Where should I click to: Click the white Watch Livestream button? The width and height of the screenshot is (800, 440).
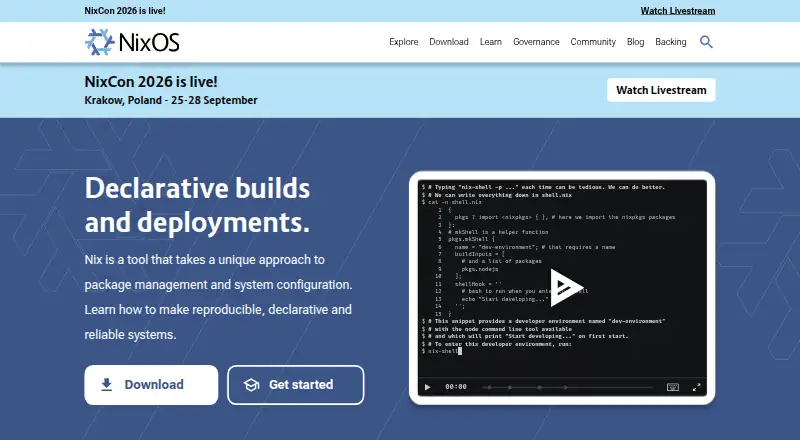click(x=661, y=90)
